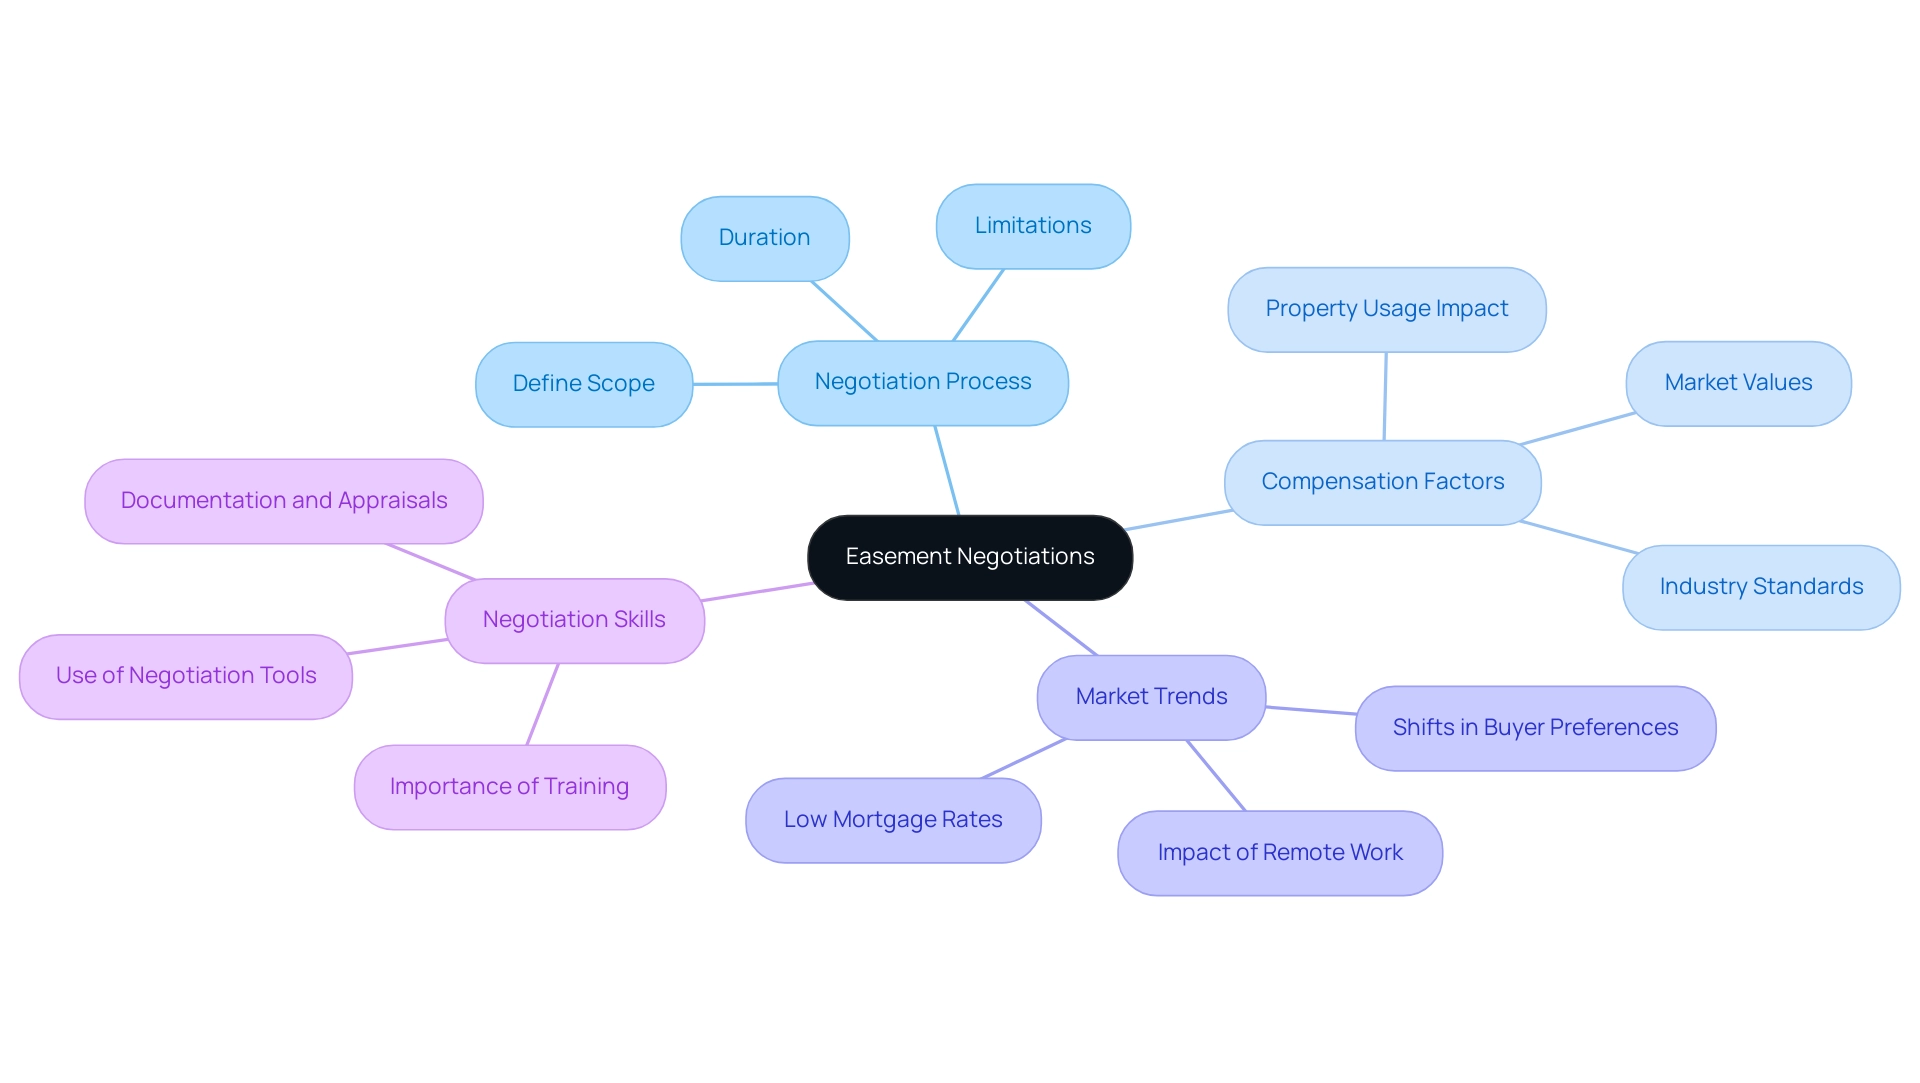Click the Documentation and Appraisals node
The height and width of the screenshot is (1083, 1920).
284,499
